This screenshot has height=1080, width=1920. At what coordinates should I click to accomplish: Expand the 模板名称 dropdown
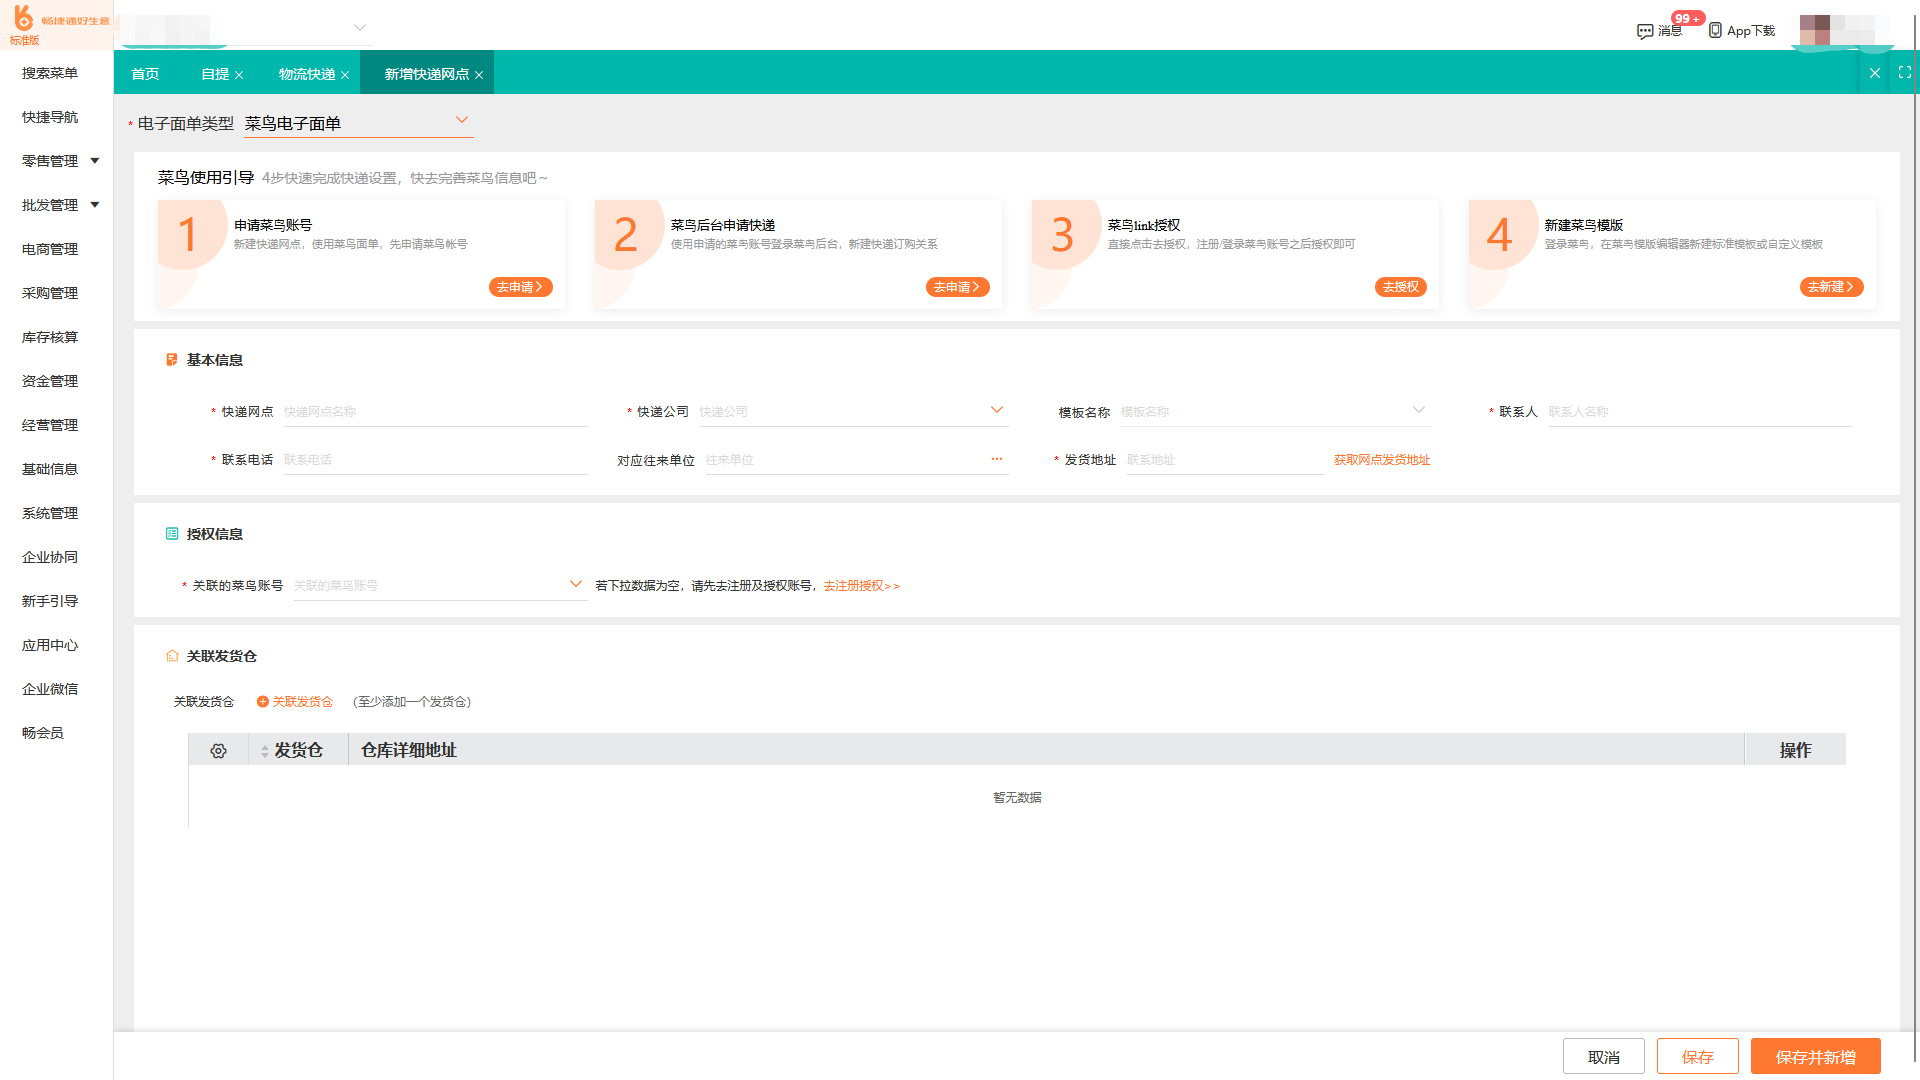pyautogui.click(x=1418, y=411)
